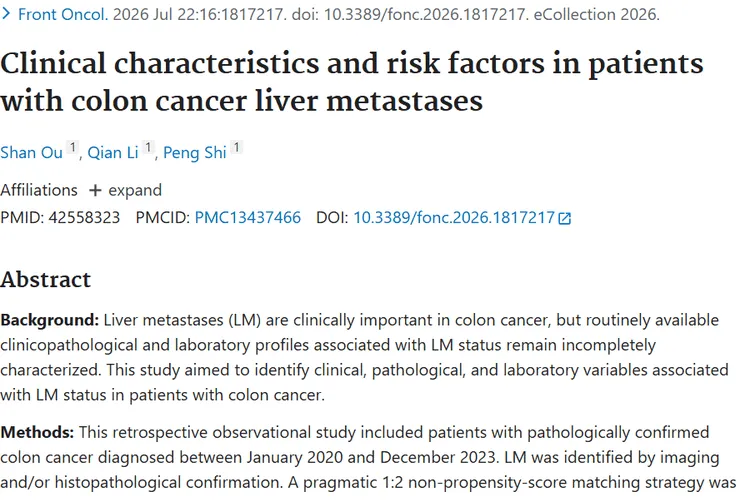
Task: Open the Front Oncol. journal link
Action: coord(63,14)
